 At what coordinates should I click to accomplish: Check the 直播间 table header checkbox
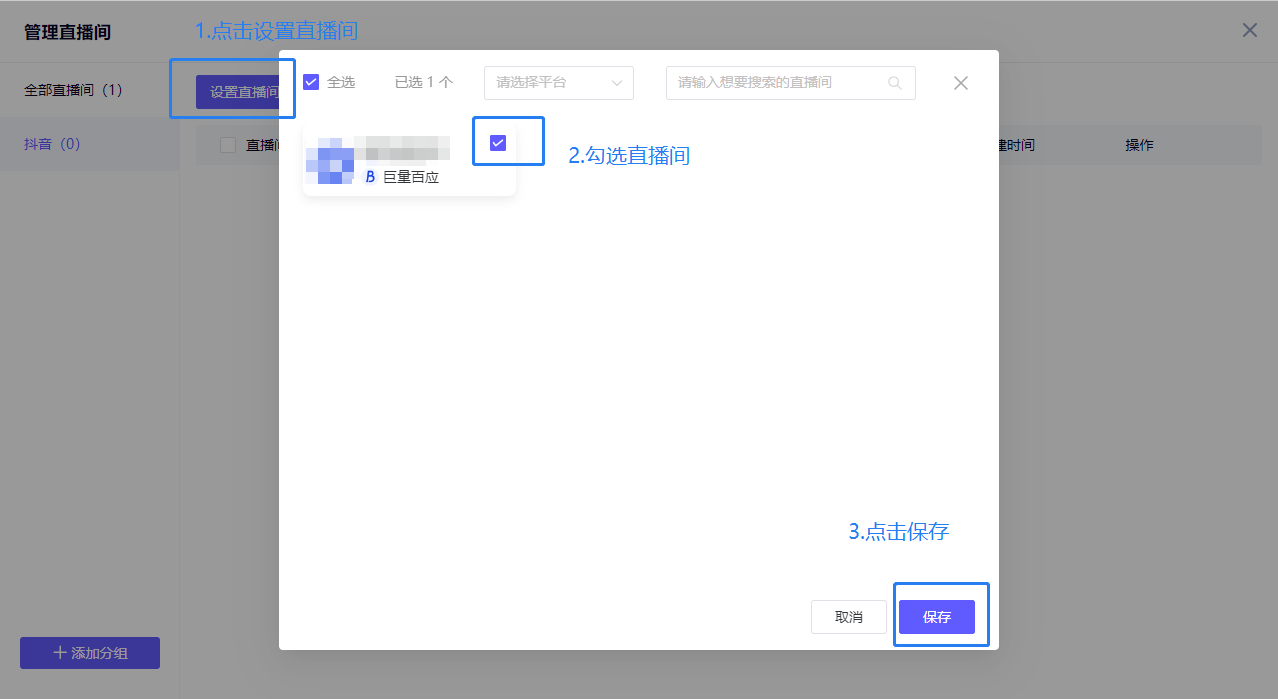[x=226, y=144]
